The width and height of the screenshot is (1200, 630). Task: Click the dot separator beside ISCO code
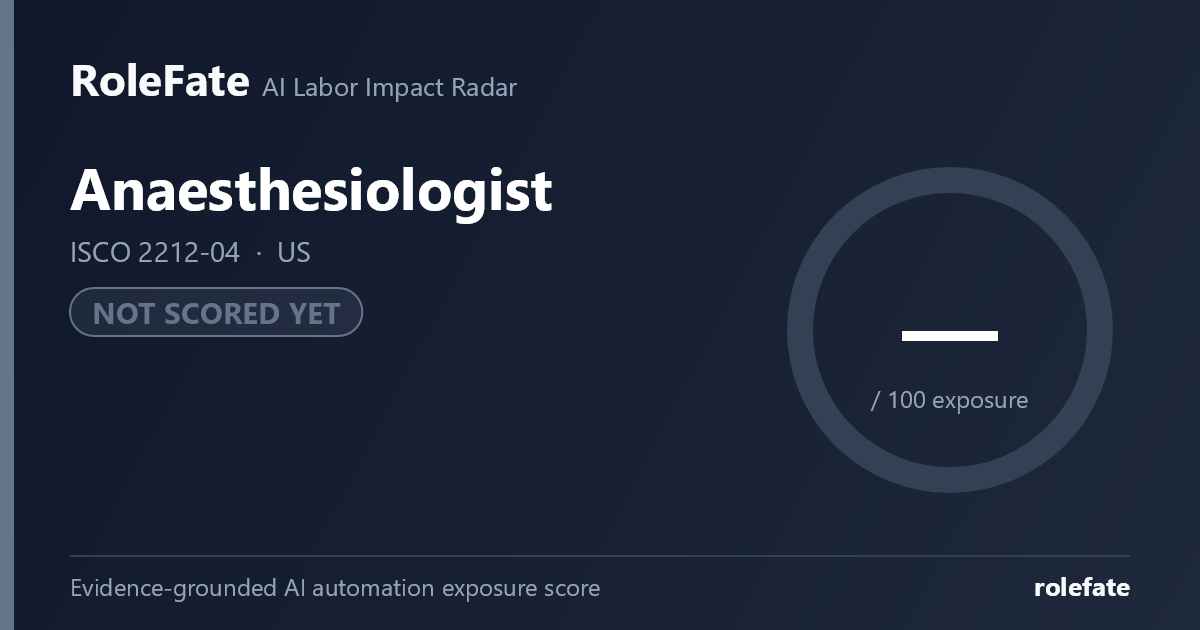(259, 254)
